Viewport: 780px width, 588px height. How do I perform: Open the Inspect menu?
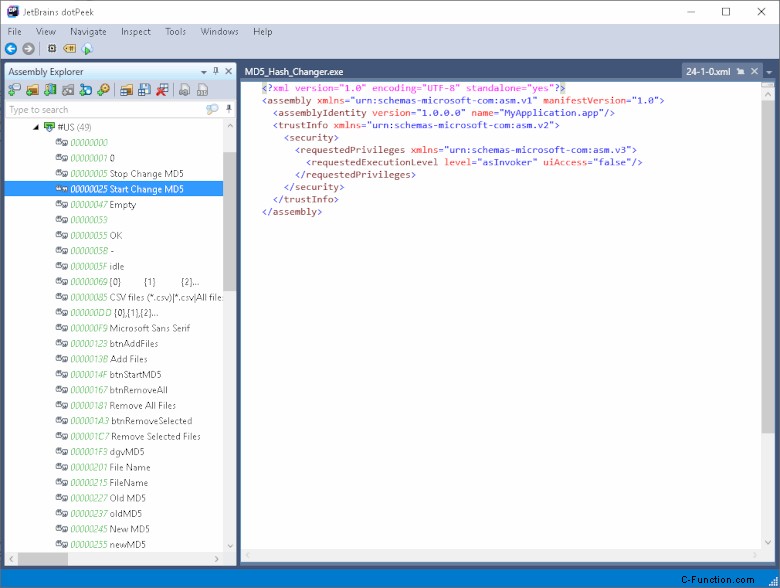[136, 31]
